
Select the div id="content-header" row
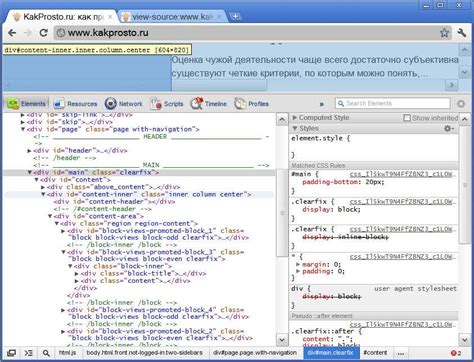tap(114, 202)
